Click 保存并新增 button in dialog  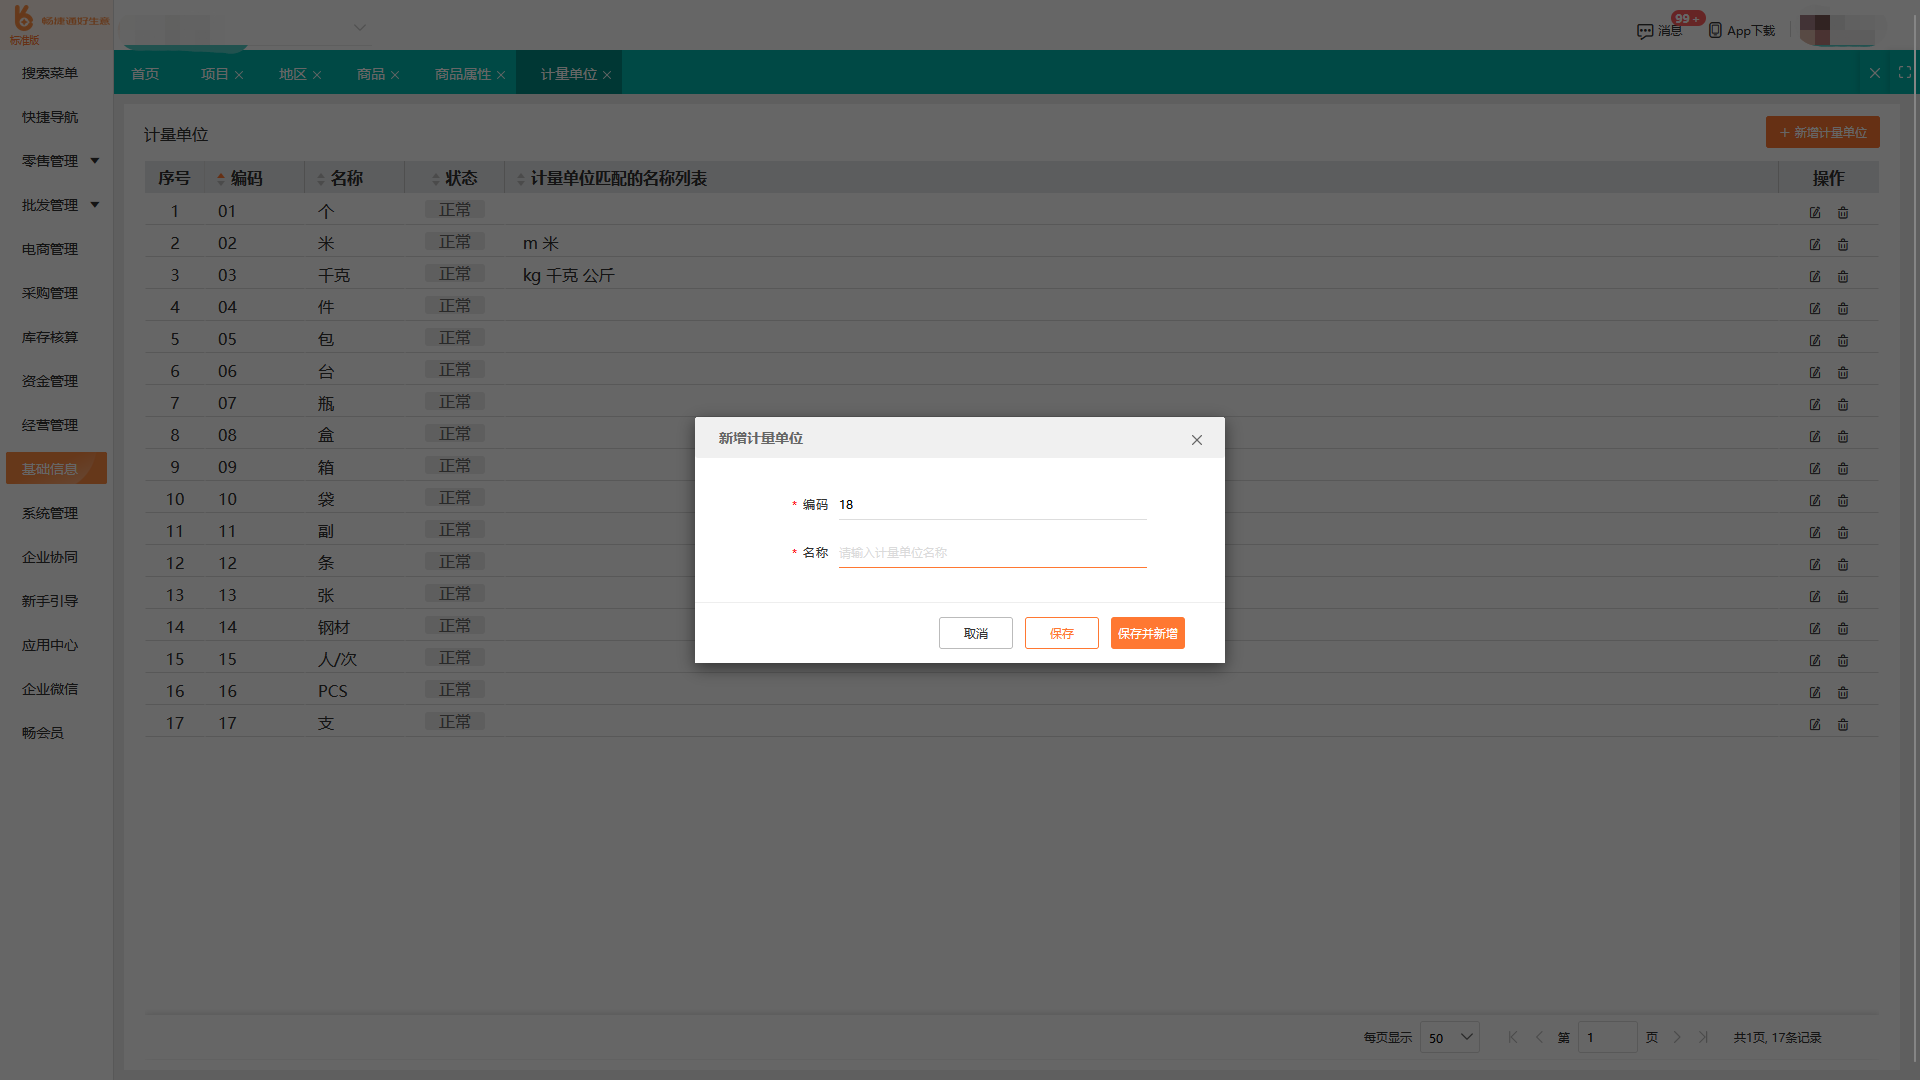[1145, 633]
